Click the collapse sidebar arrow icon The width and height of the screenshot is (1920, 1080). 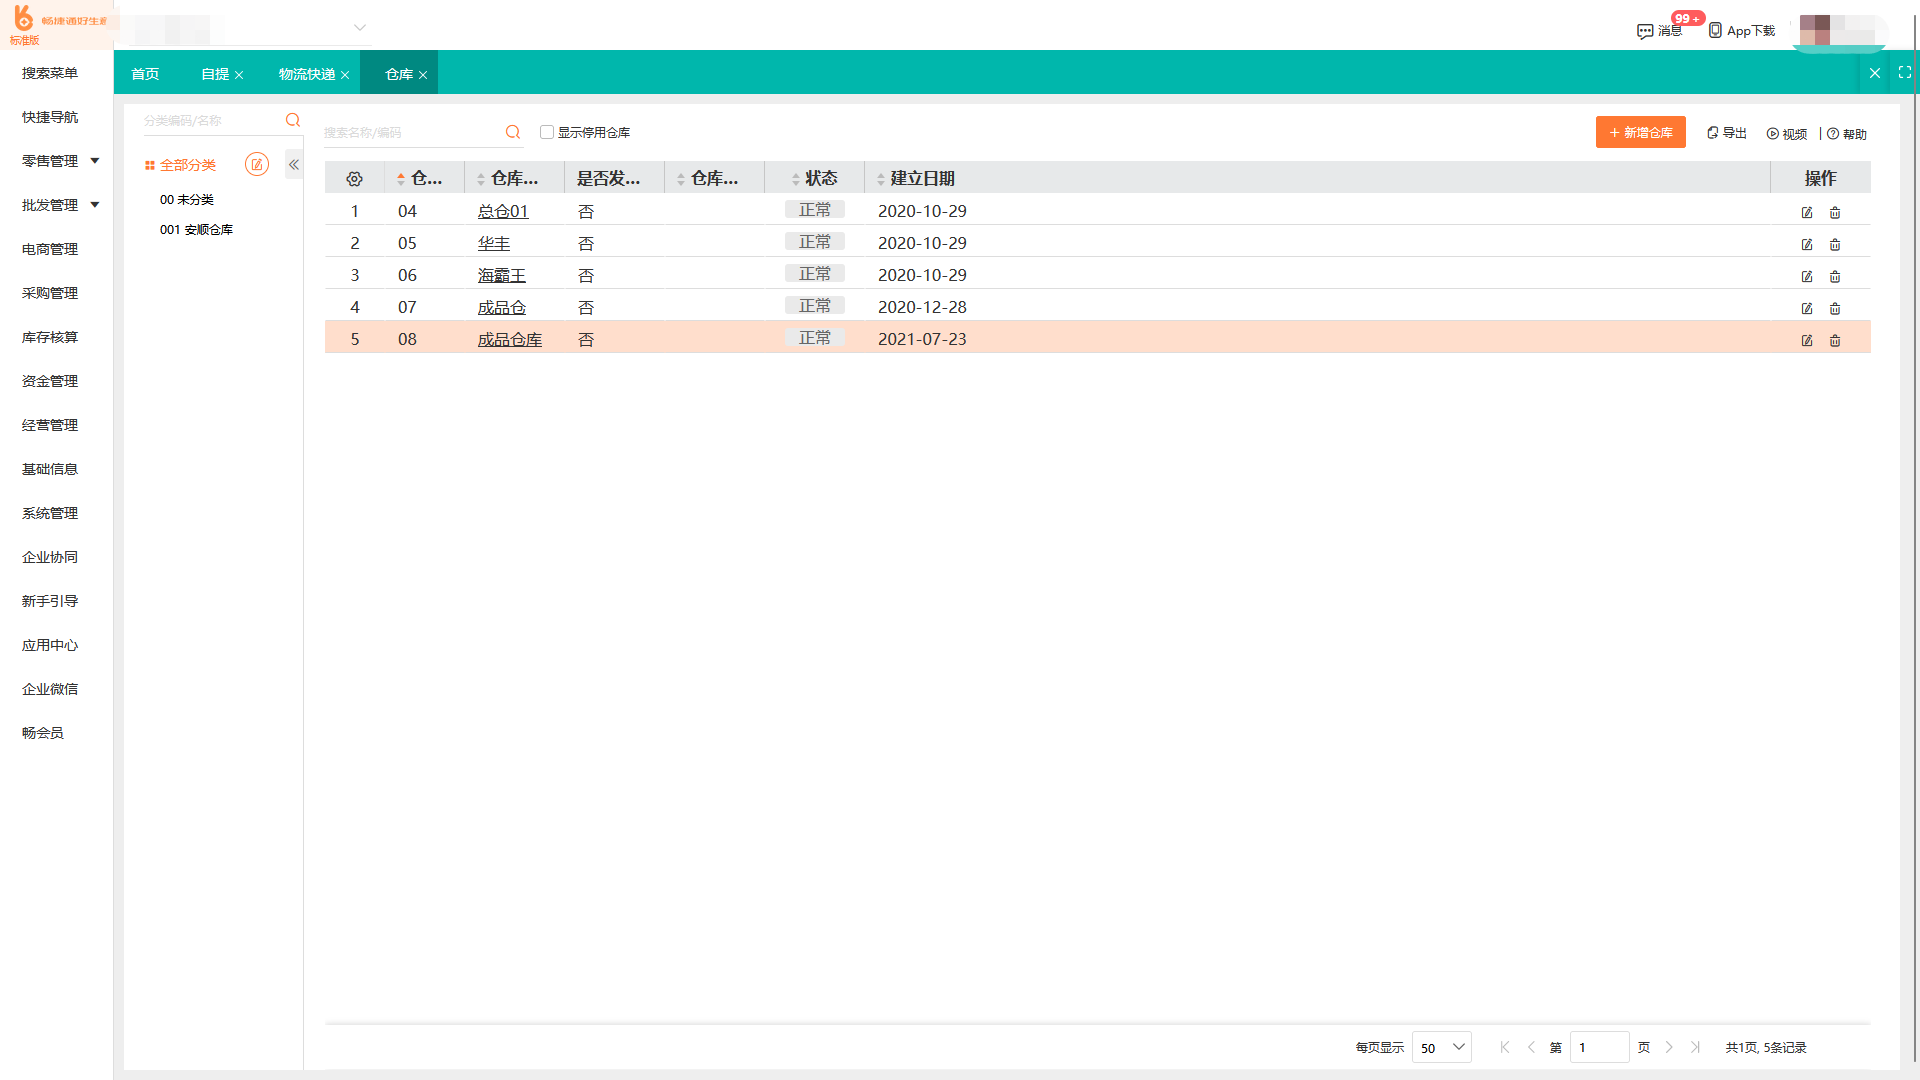pos(294,165)
